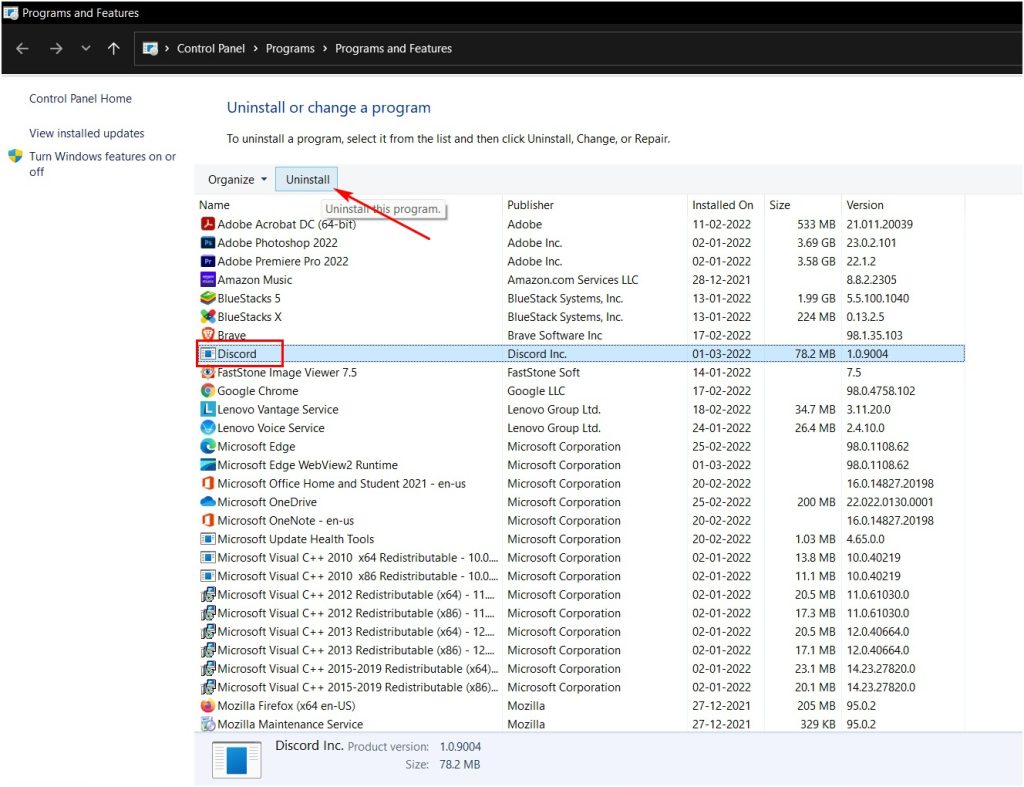The height and width of the screenshot is (787, 1024).
Task: Select the FastStone Image Viewer icon
Action: [208, 372]
